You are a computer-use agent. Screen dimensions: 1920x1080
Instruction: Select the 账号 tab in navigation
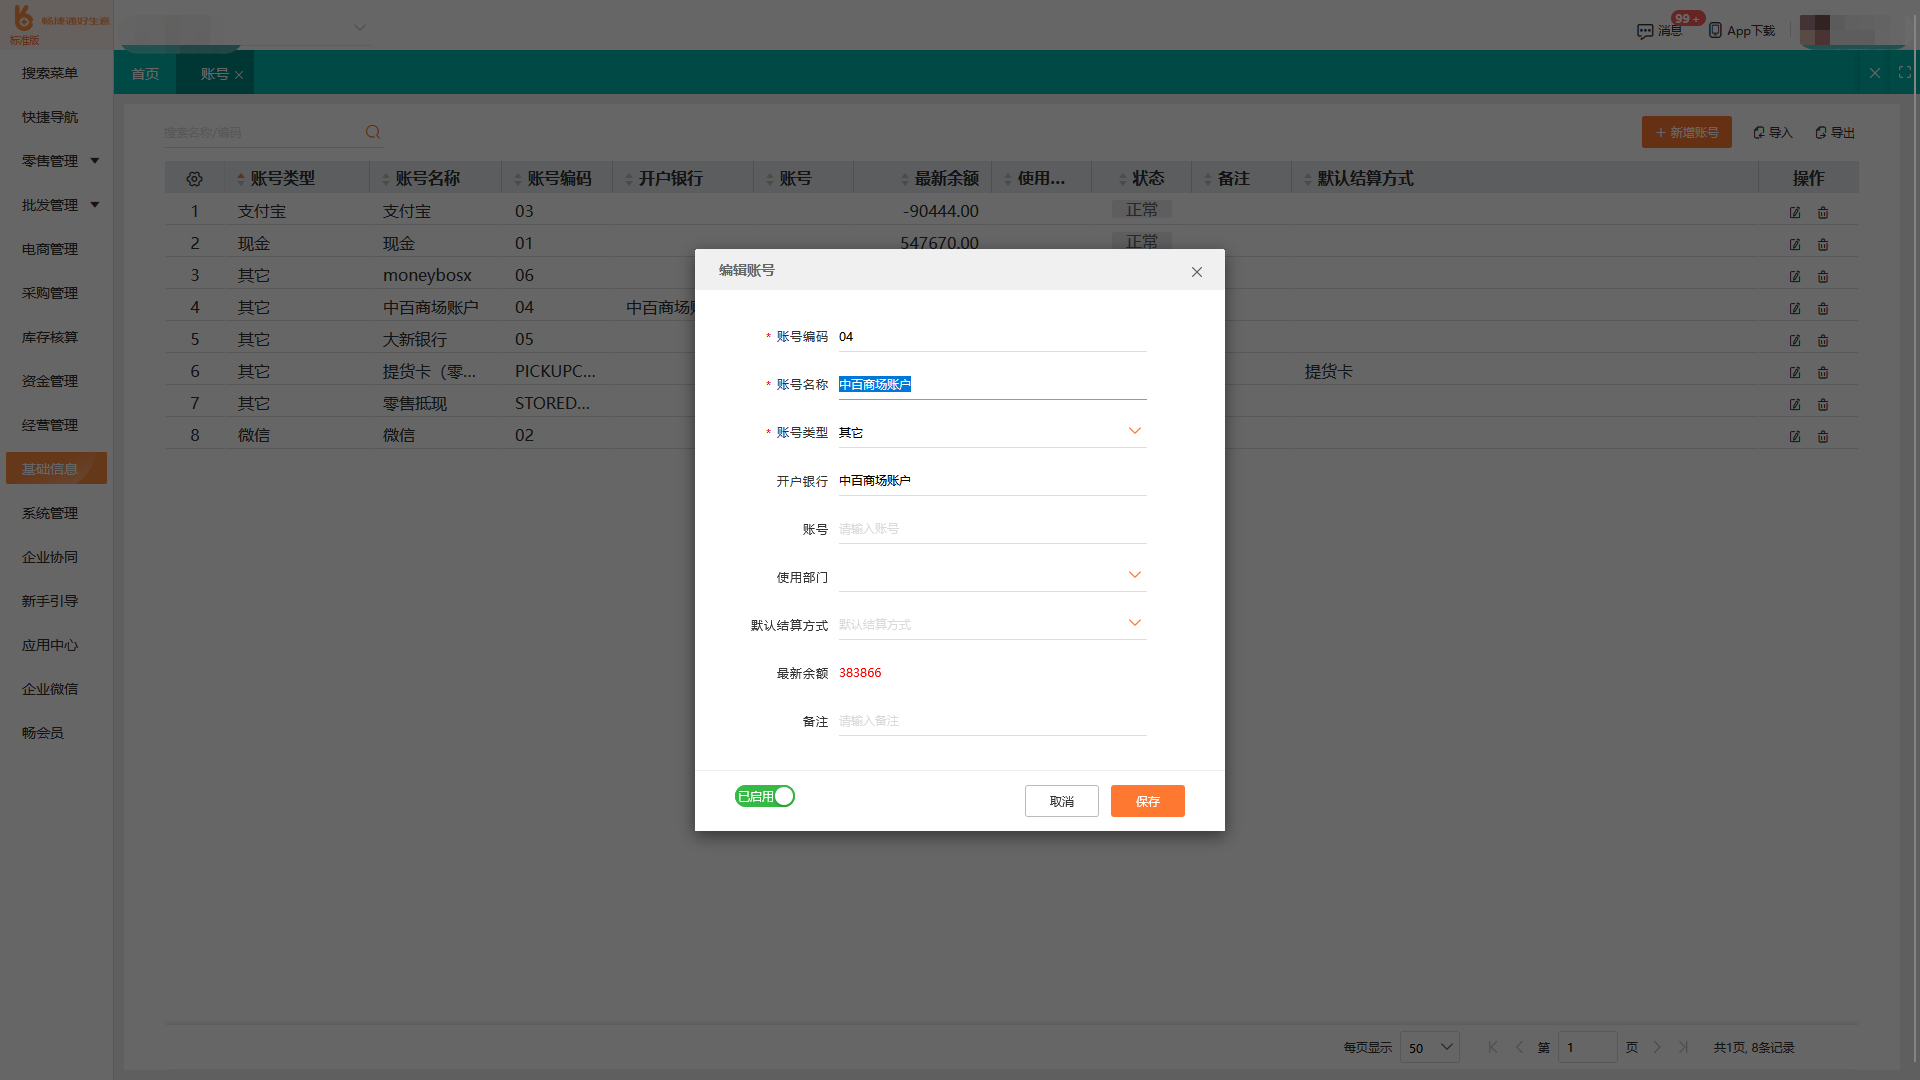pyautogui.click(x=215, y=74)
